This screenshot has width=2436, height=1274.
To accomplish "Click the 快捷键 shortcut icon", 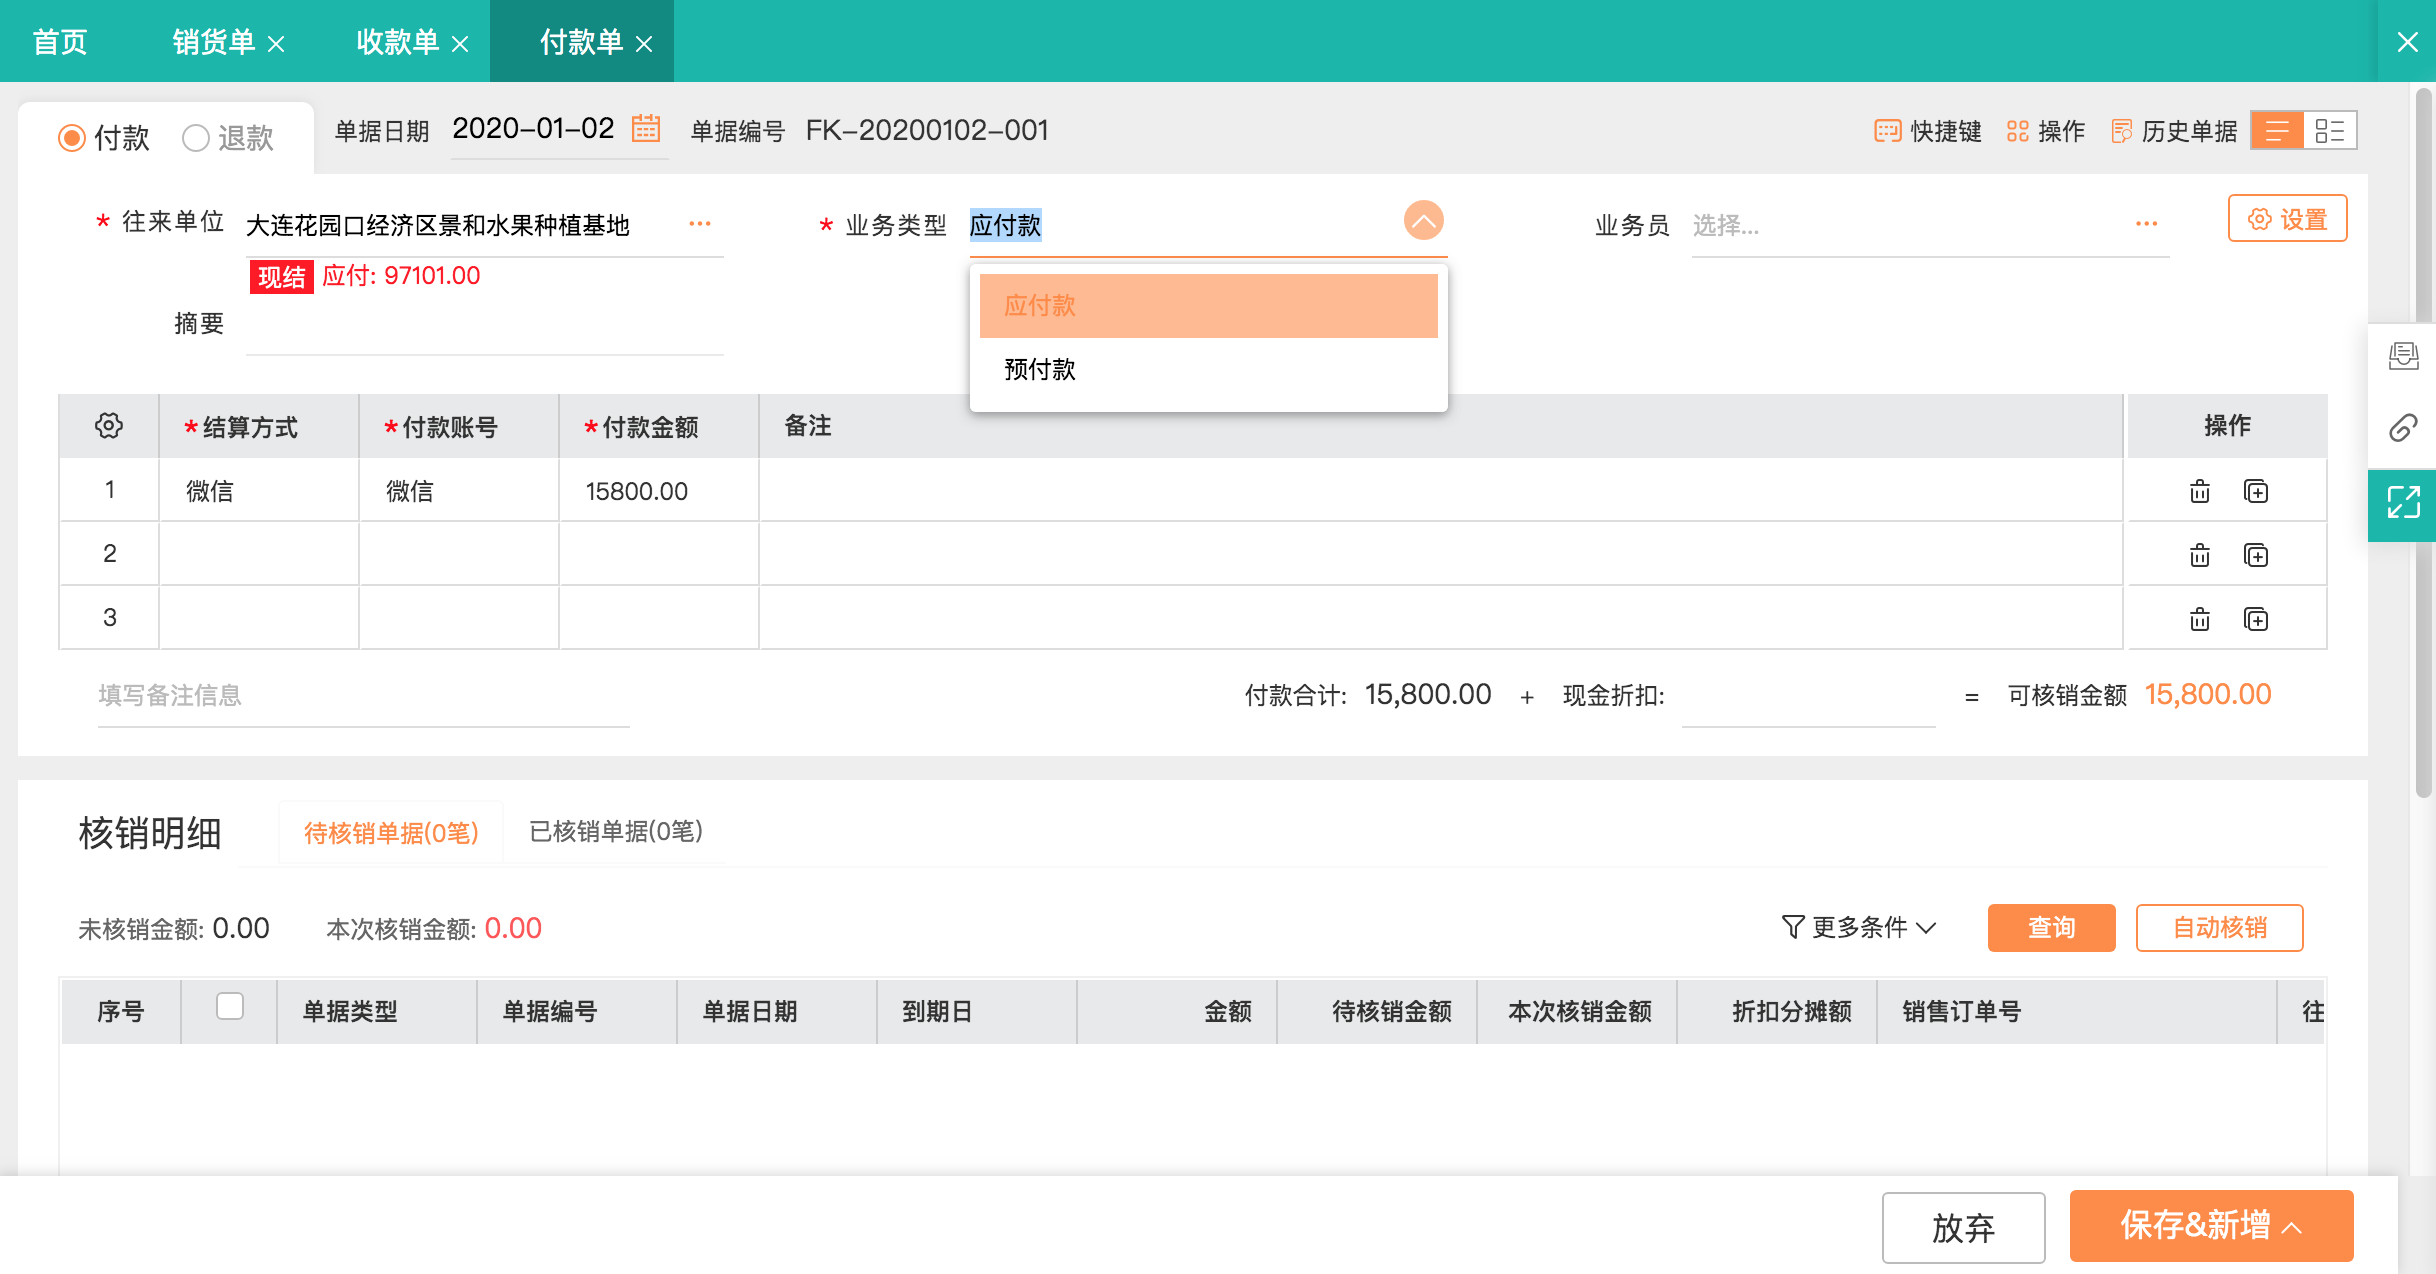I will click(1887, 132).
